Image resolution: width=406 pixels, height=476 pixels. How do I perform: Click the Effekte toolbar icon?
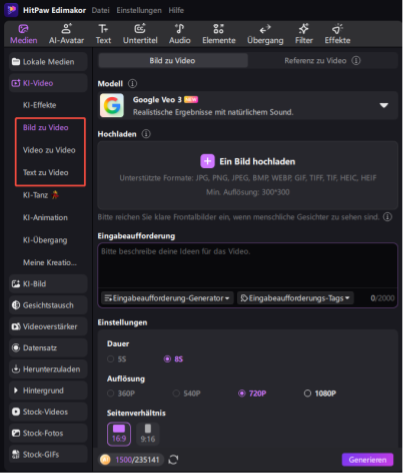click(x=337, y=29)
